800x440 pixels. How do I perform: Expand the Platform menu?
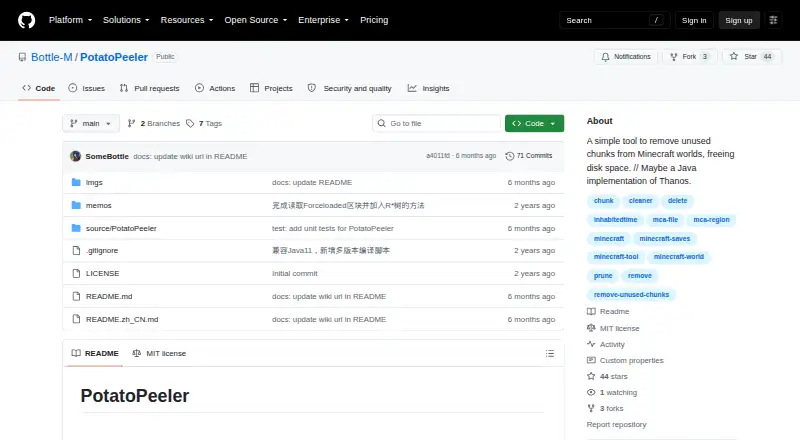coord(70,20)
